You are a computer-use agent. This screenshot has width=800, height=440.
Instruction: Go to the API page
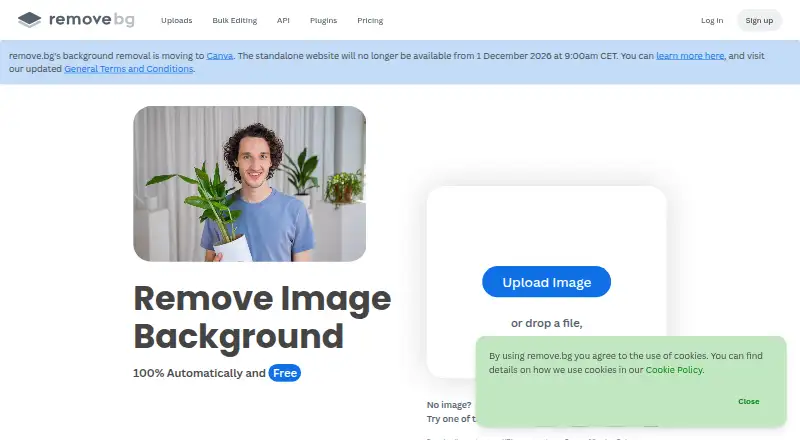(283, 20)
